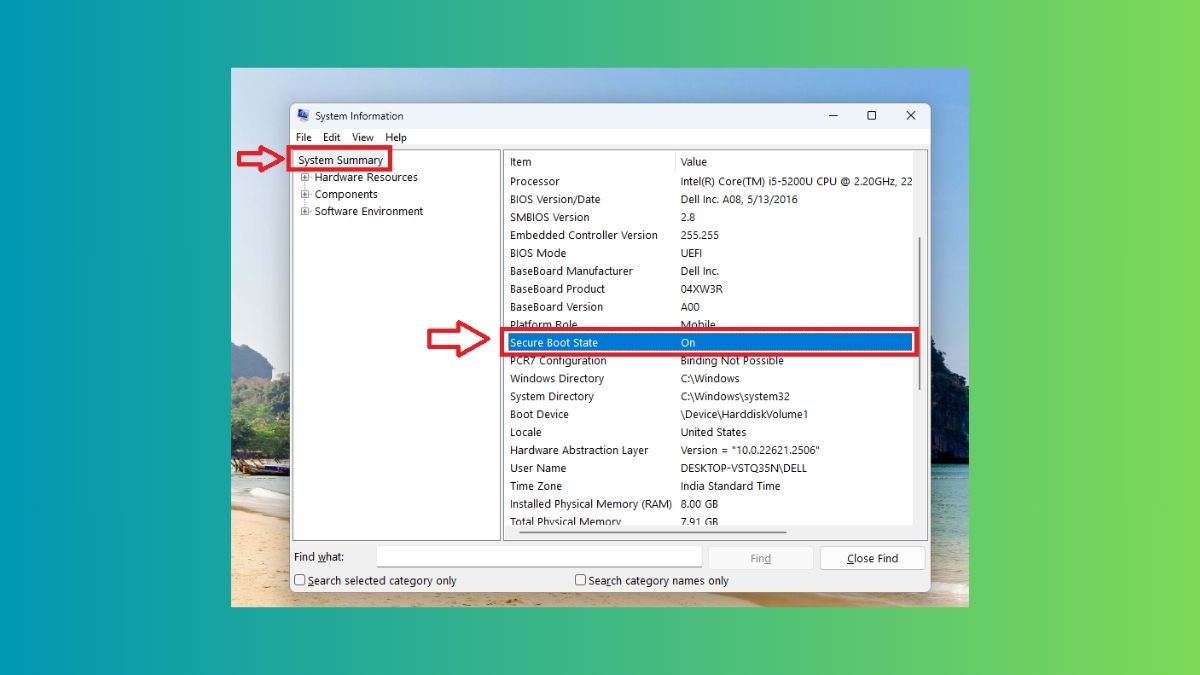This screenshot has width=1200, height=675.
Task: Open the View menu
Action: [362, 137]
